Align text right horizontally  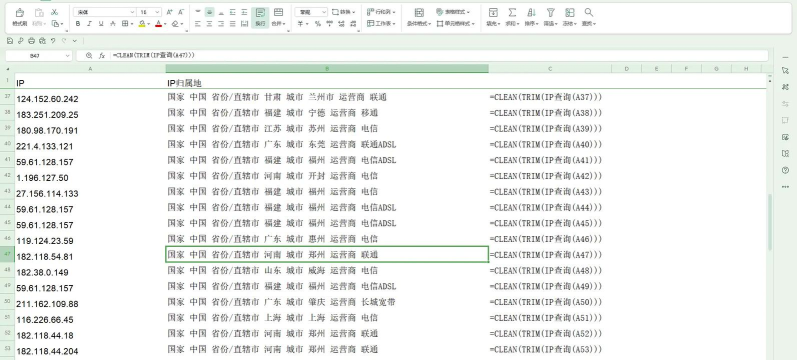pyautogui.click(x=221, y=24)
